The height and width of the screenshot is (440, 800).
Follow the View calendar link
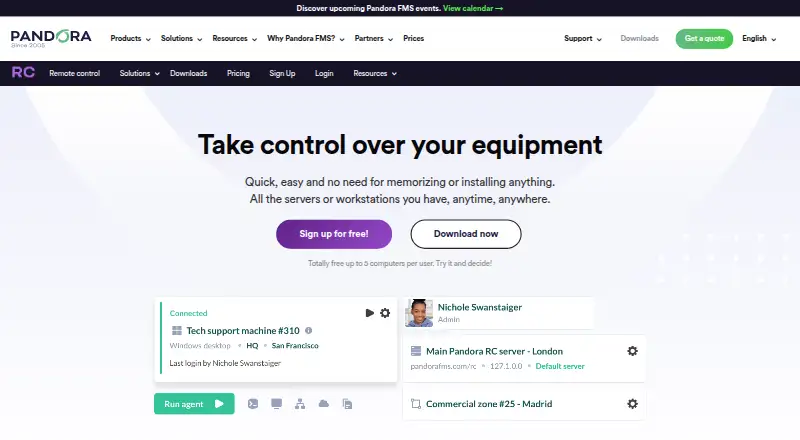click(473, 8)
